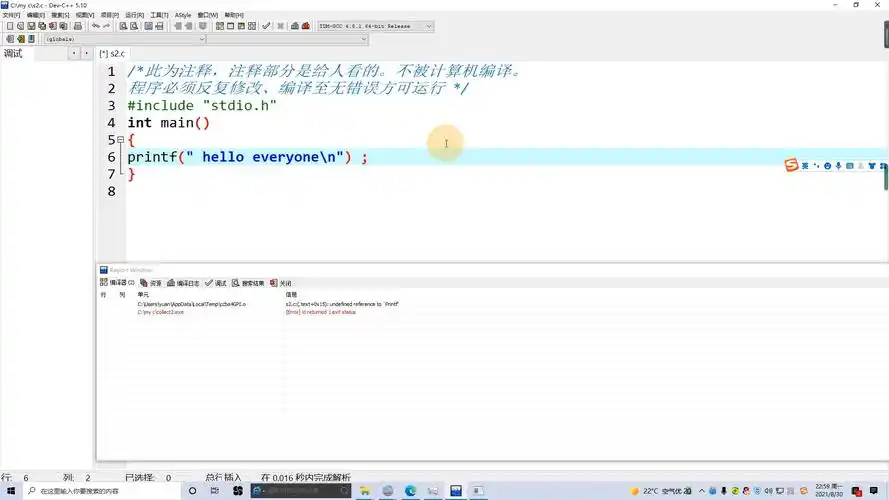
Task: Select the 编译日志 compile log tab
Action: 184,283
